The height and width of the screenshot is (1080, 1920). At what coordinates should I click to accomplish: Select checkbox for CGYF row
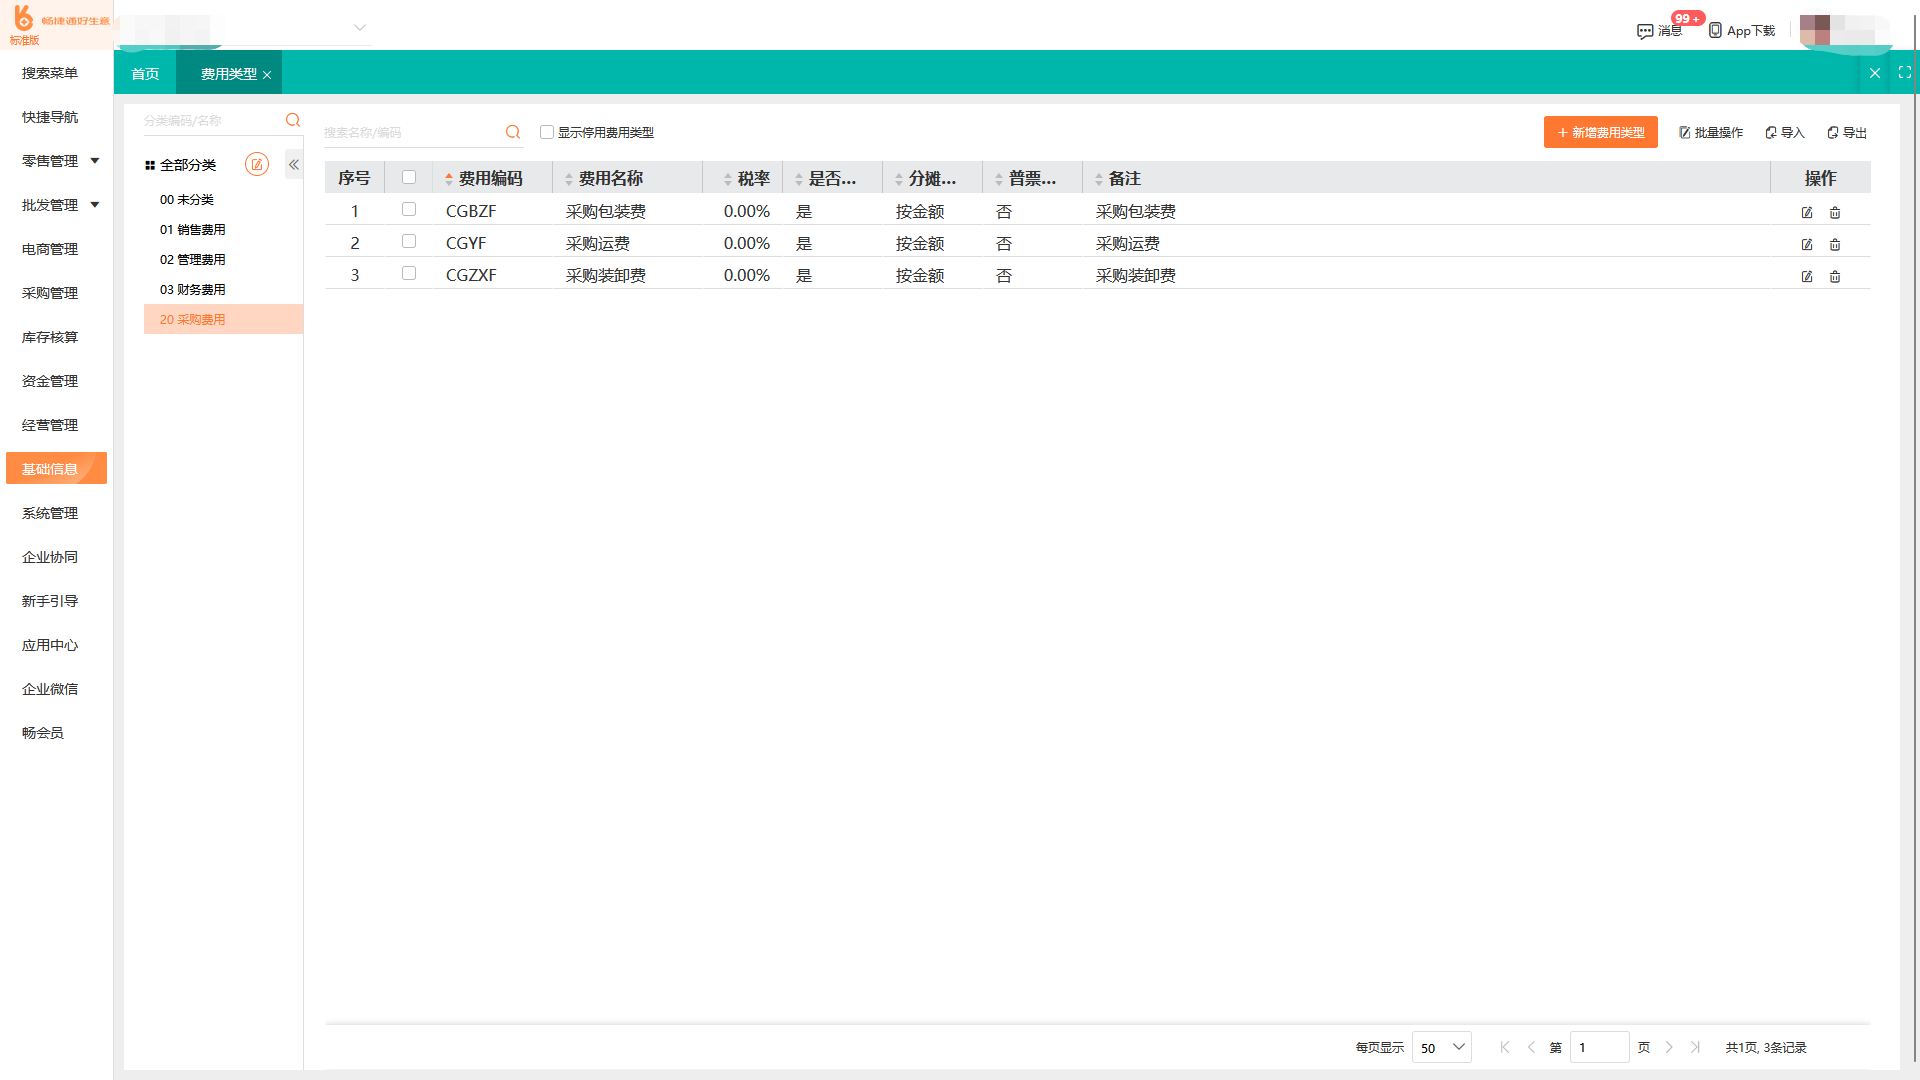[x=409, y=243]
